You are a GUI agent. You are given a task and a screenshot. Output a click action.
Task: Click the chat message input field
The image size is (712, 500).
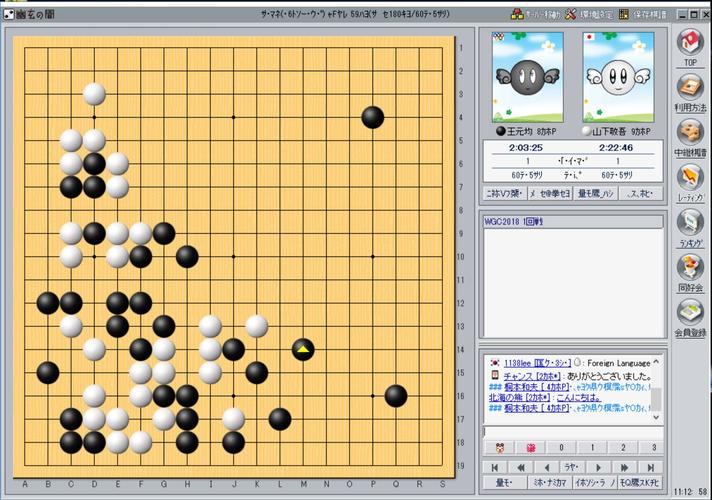[x=570, y=431]
